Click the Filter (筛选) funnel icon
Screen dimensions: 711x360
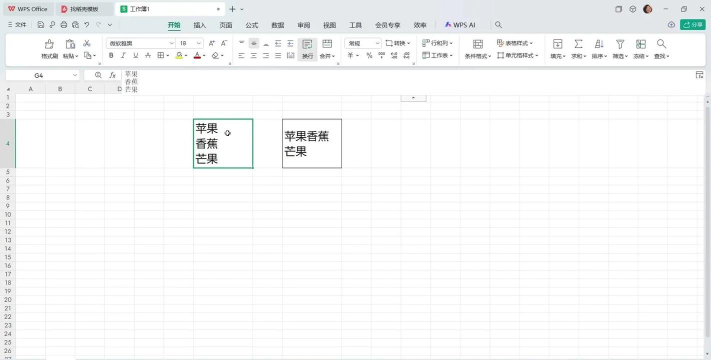pos(620,44)
